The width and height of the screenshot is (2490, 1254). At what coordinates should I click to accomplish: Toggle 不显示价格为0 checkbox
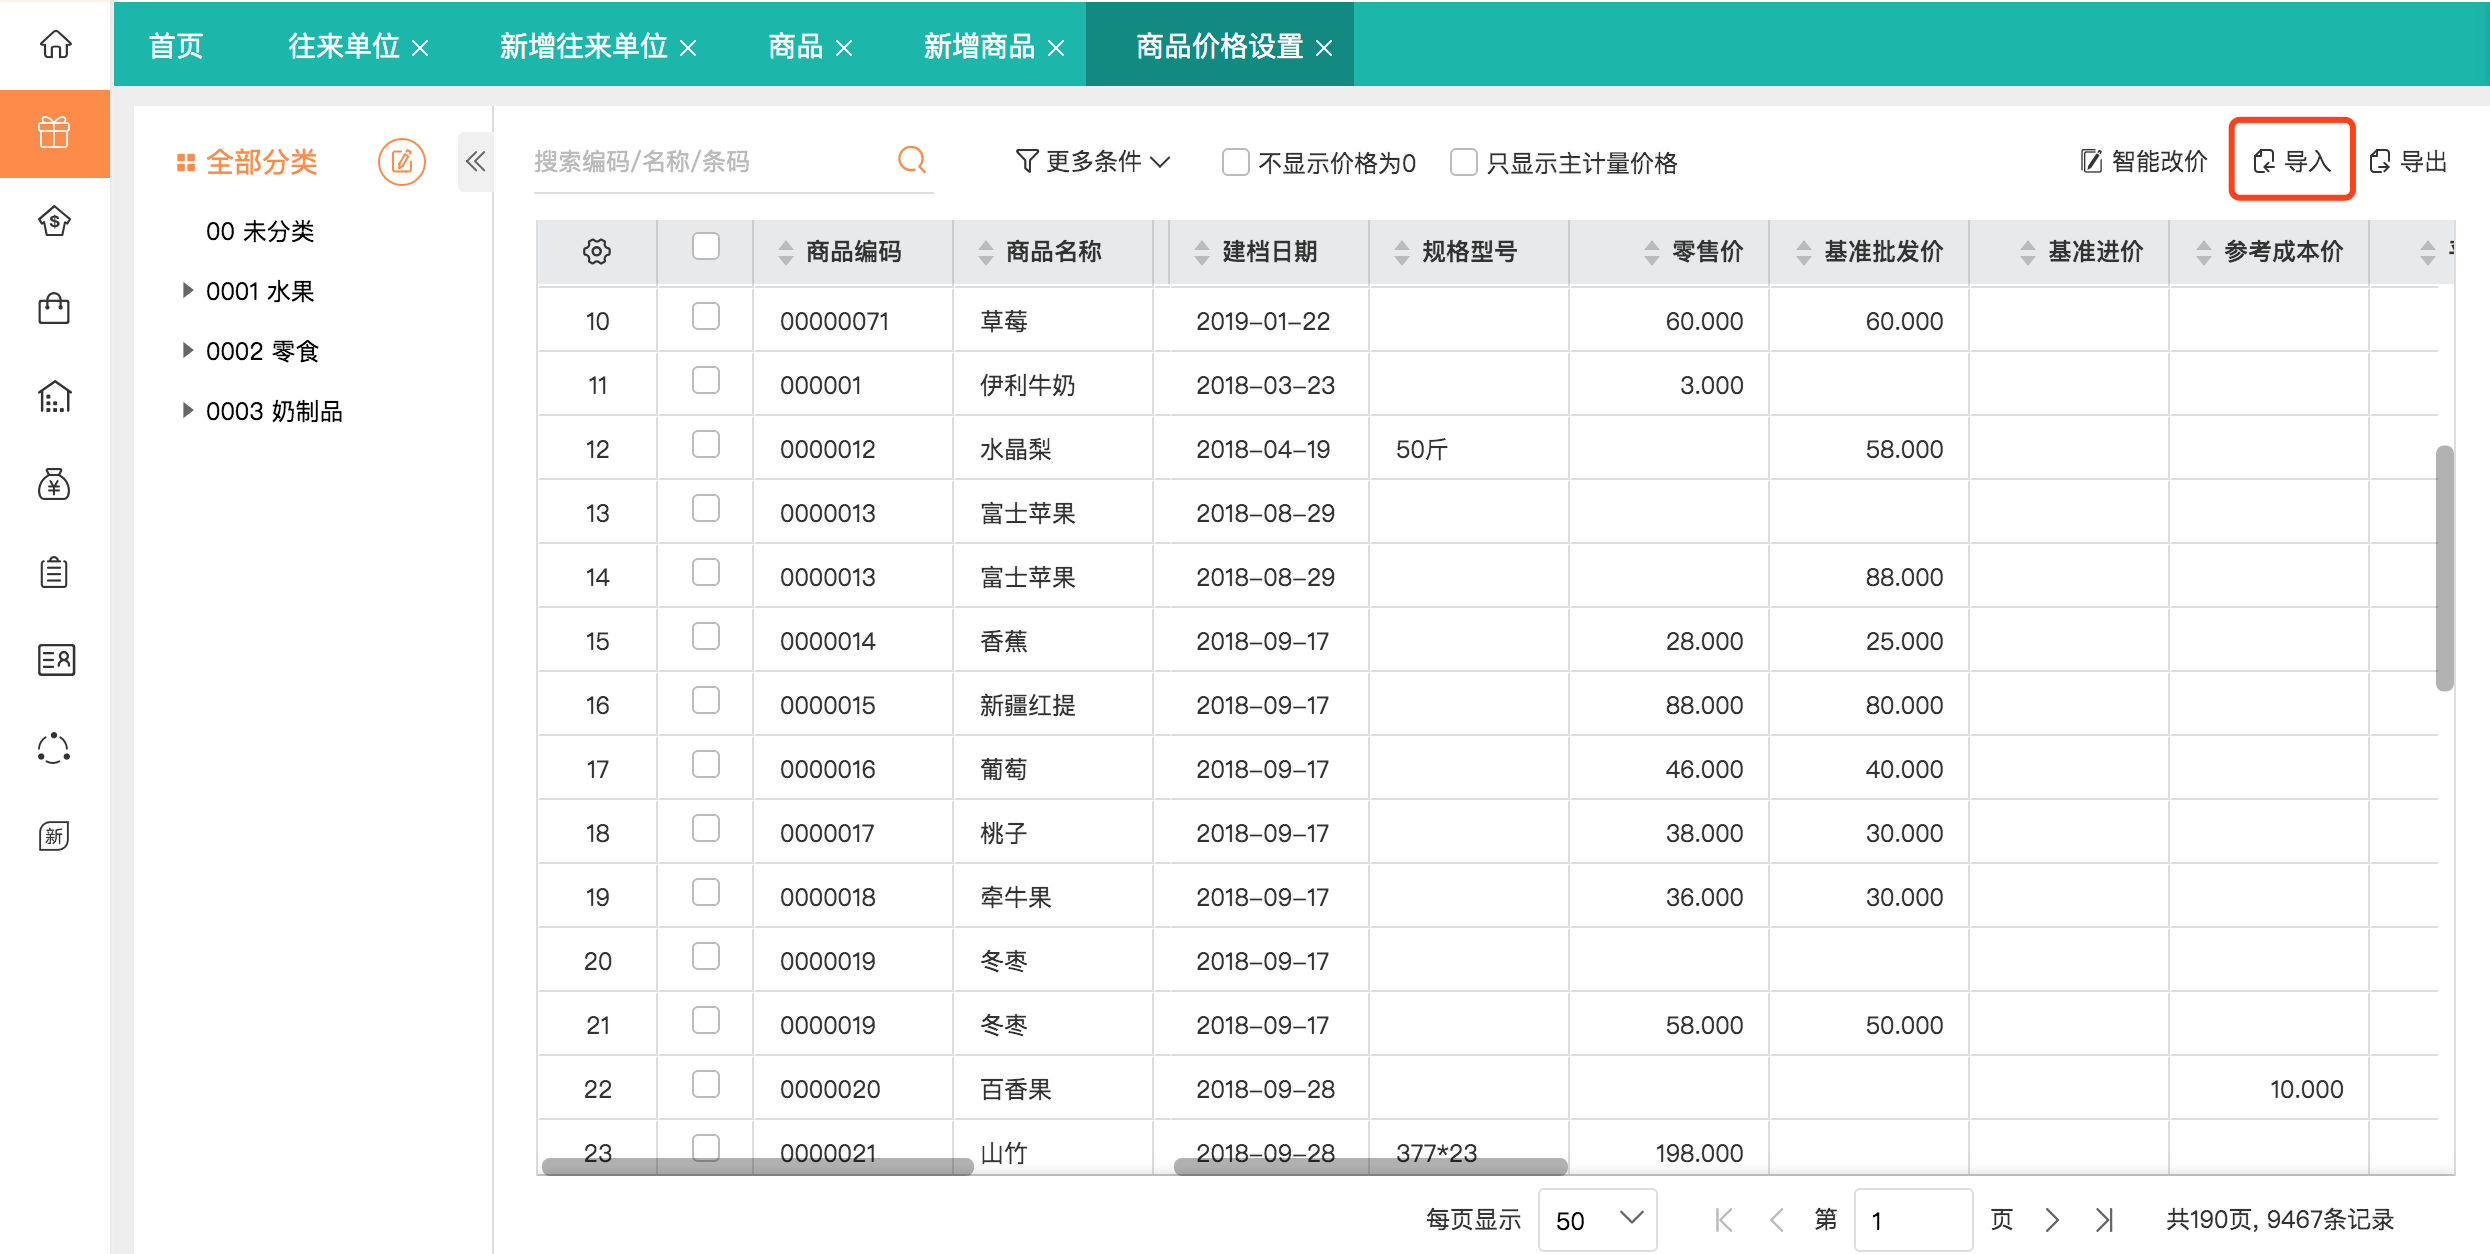(1238, 160)
